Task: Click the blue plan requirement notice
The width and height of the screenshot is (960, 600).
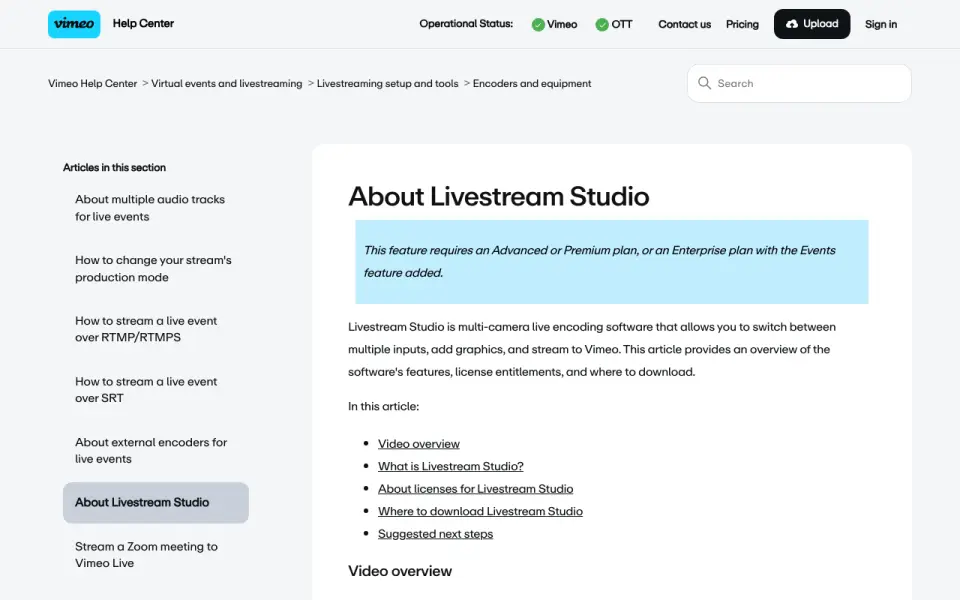Action: pos(612,261)
